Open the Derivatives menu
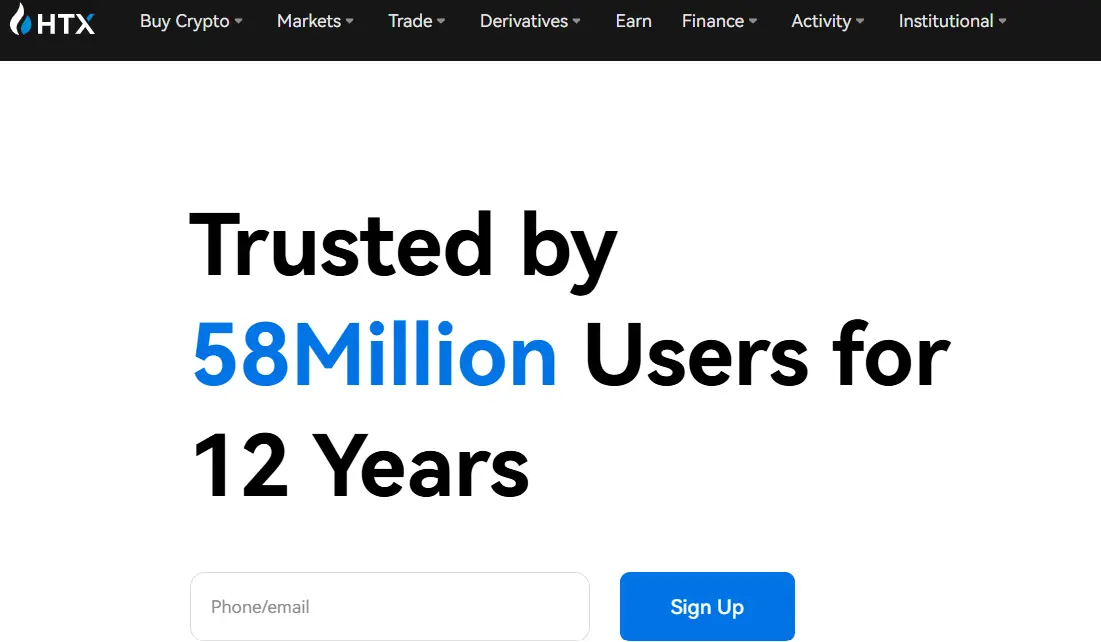Image resolution: width=1101 pixels, height=642 pixels. pyautogui.click(x=523, y=20)
